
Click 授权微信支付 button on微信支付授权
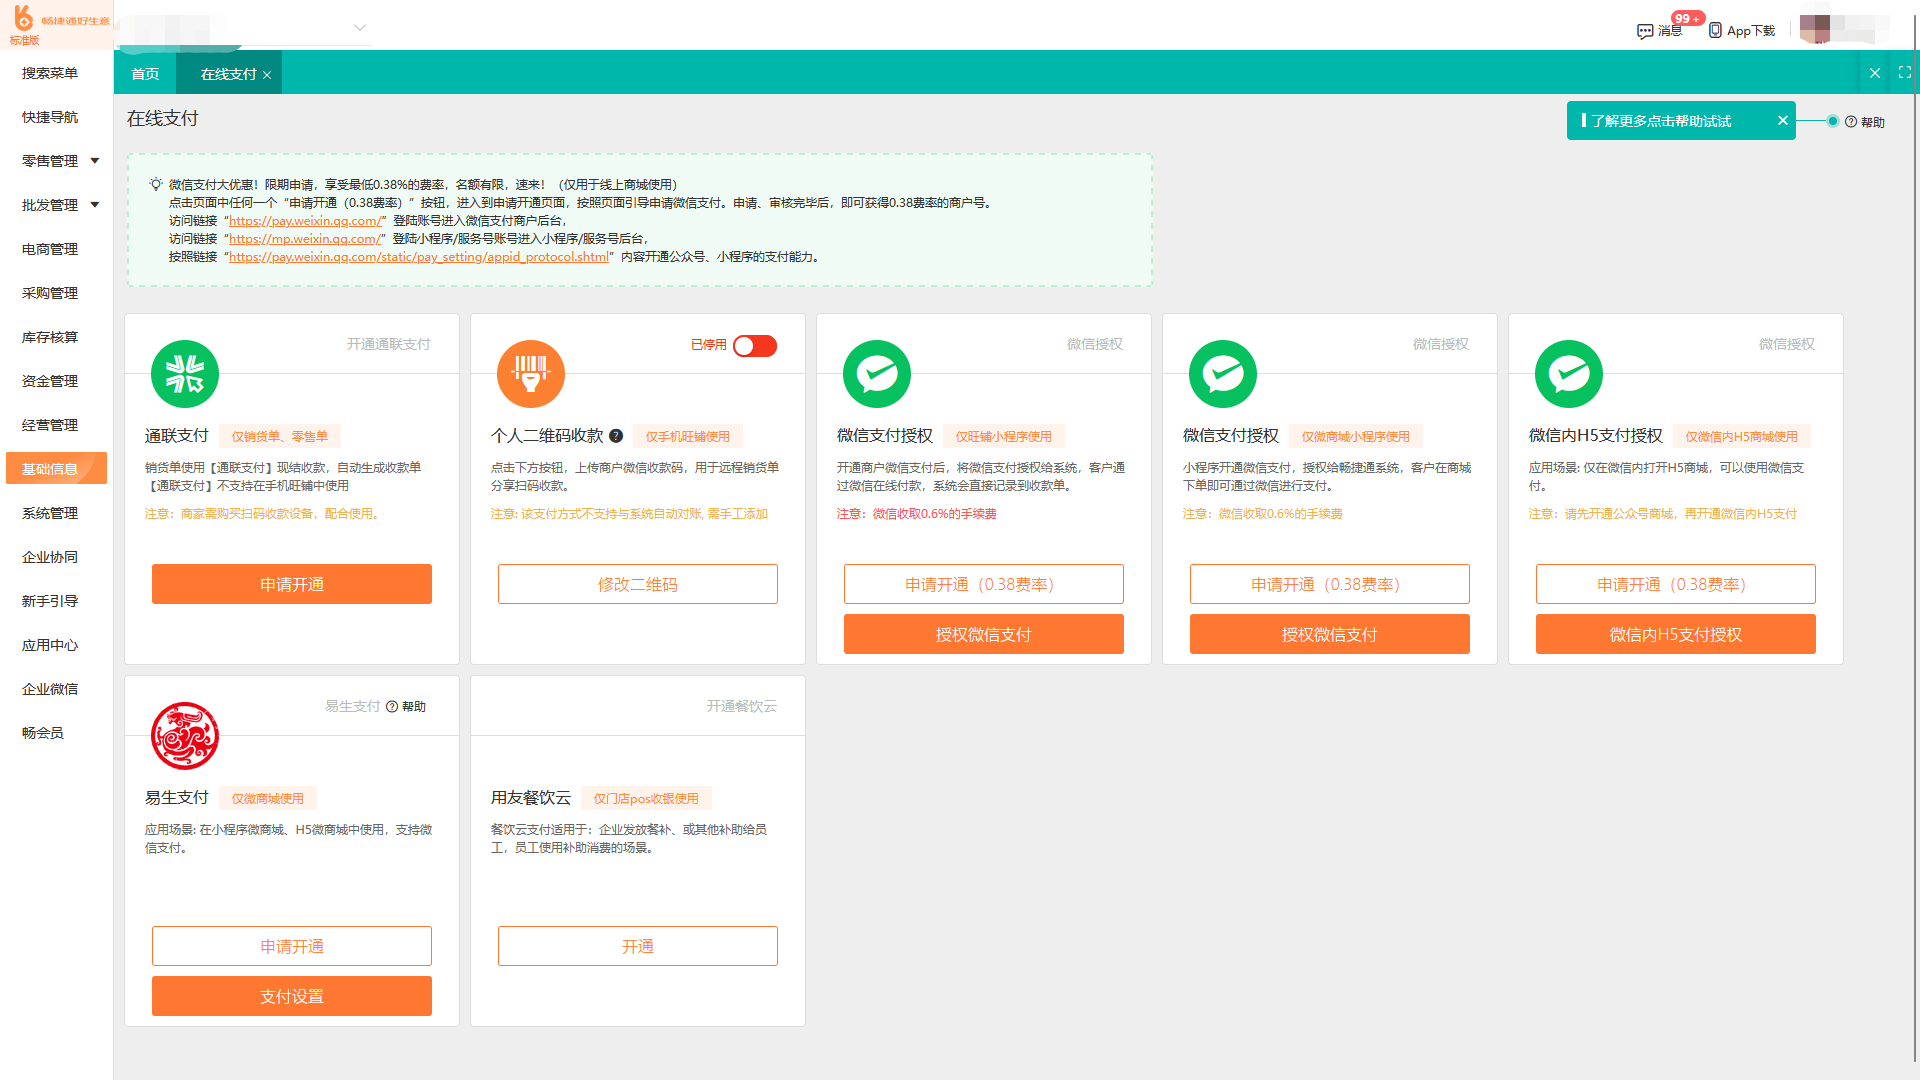(x=982, y=636)
